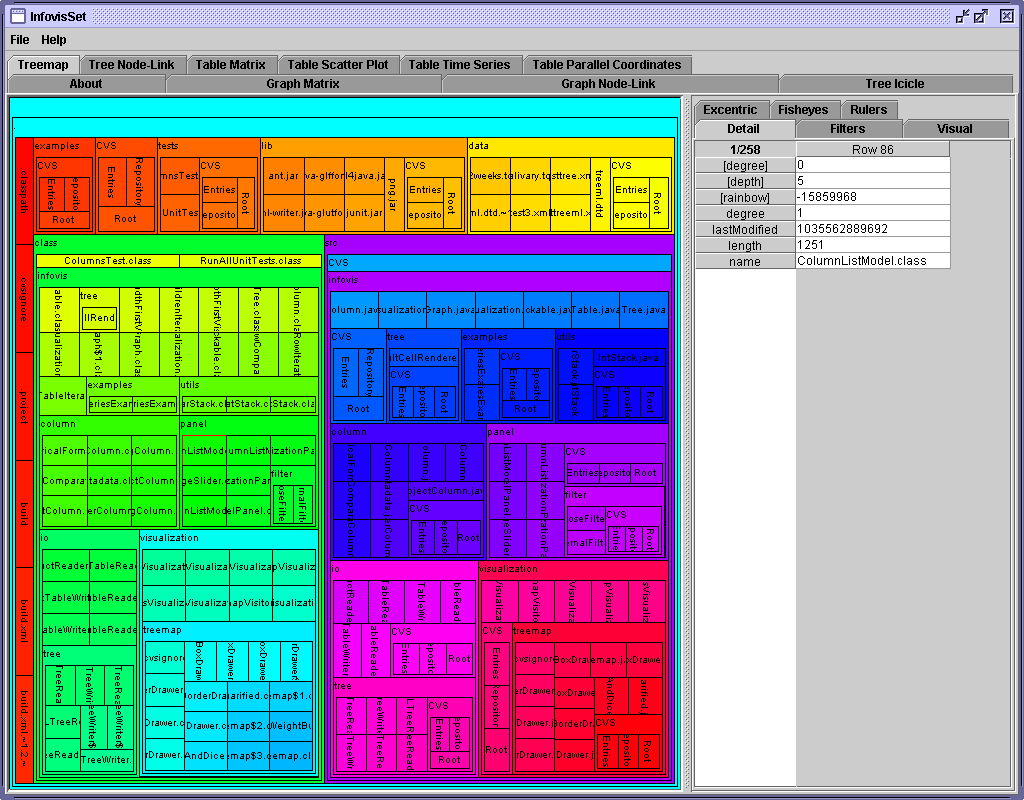Screen dimensions: 1024x800
Task: Switch to the Tree Node-Link tab
Action: (x=131, y=64)
